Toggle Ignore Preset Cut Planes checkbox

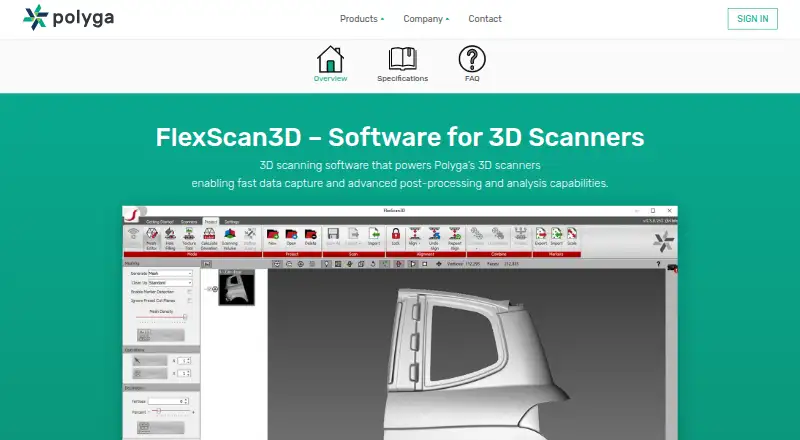point(189,301)
